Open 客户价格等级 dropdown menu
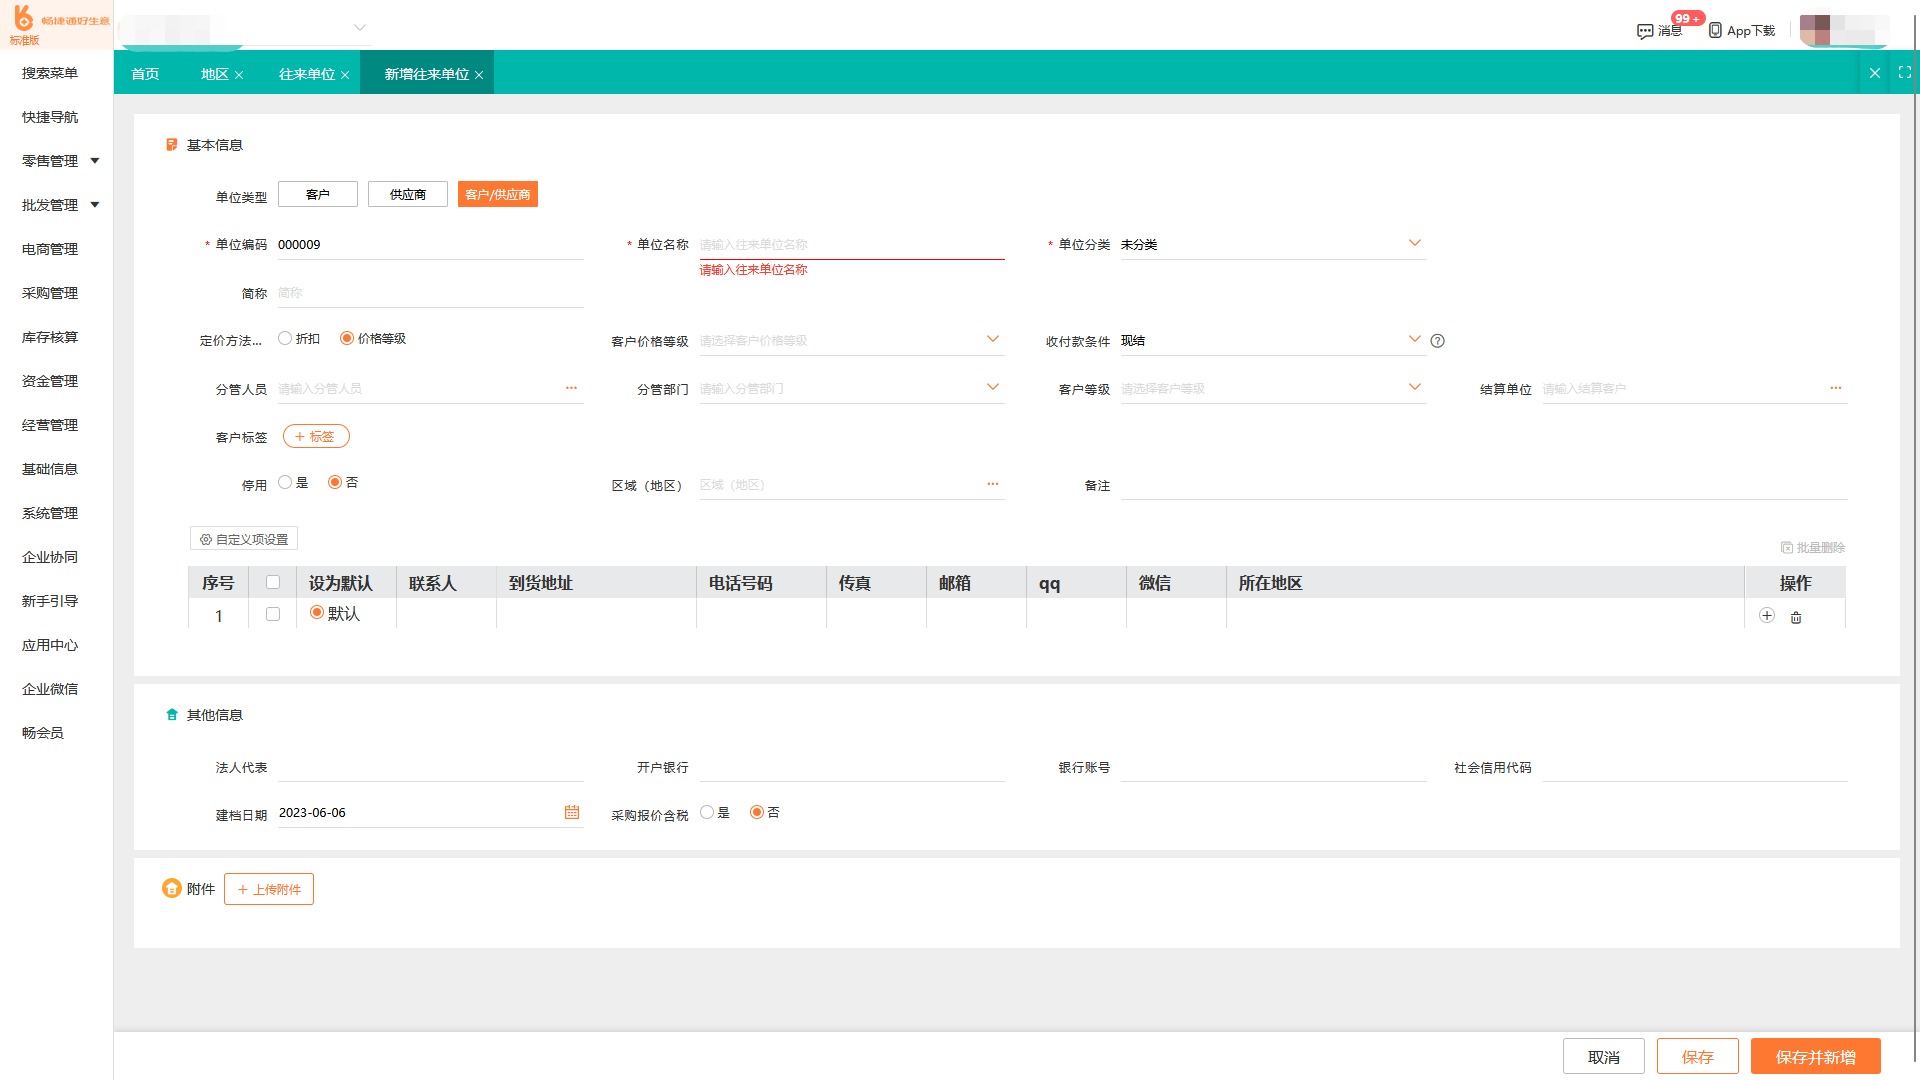 coord(994,340)
